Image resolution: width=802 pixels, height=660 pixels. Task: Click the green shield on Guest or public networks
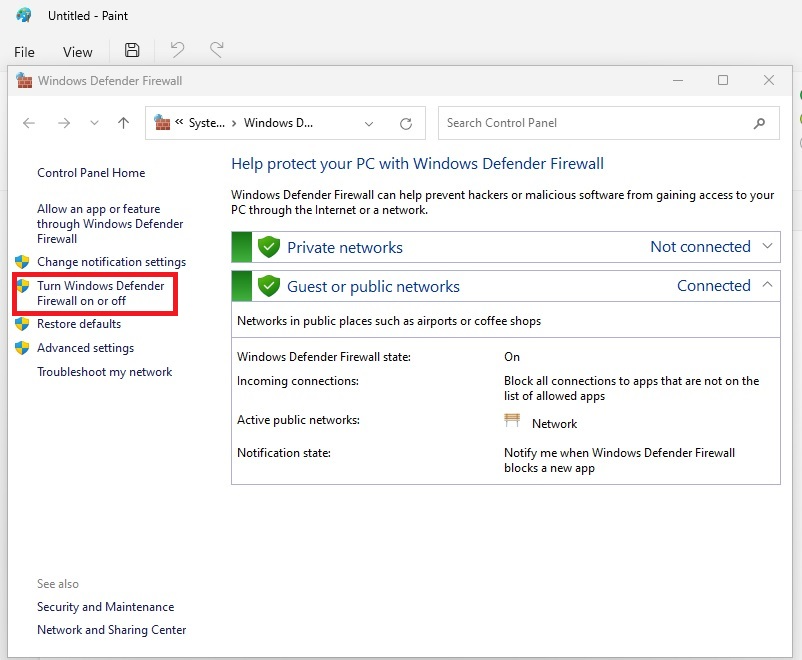pyautogui.click(x=269, y=286)
